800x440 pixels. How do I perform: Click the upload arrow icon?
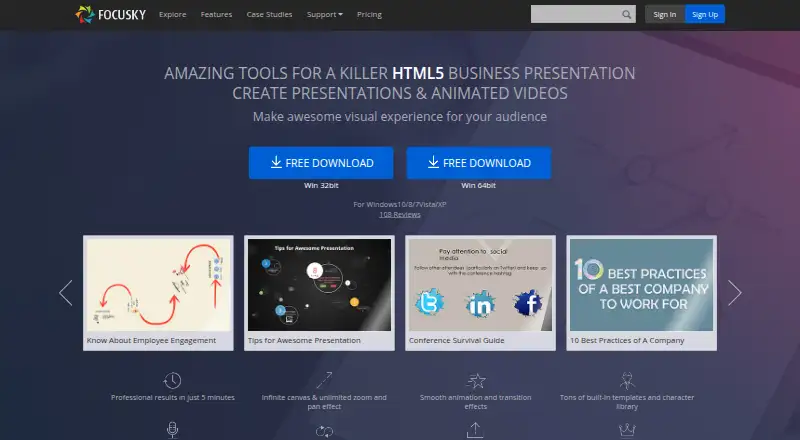tap(475, 430)
